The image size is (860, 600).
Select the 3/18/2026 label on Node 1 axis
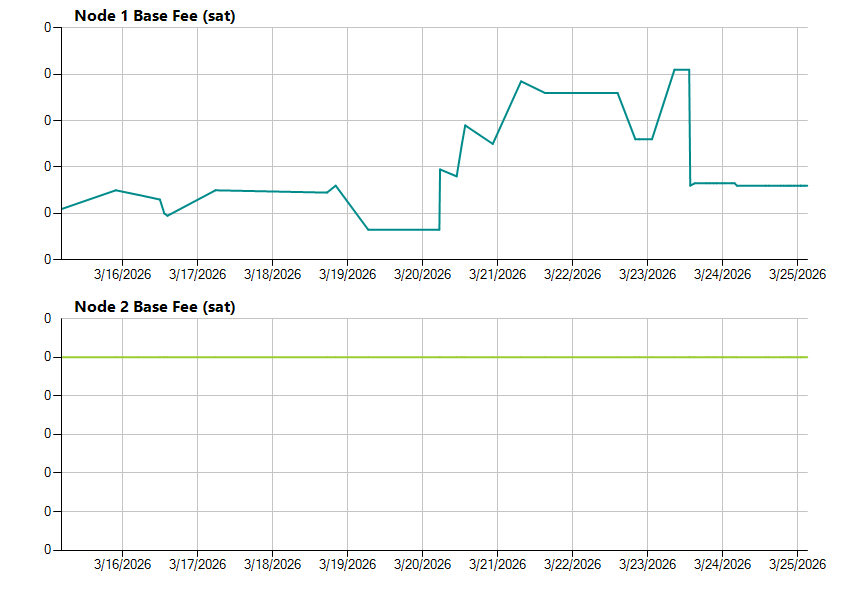click(272, 274)
